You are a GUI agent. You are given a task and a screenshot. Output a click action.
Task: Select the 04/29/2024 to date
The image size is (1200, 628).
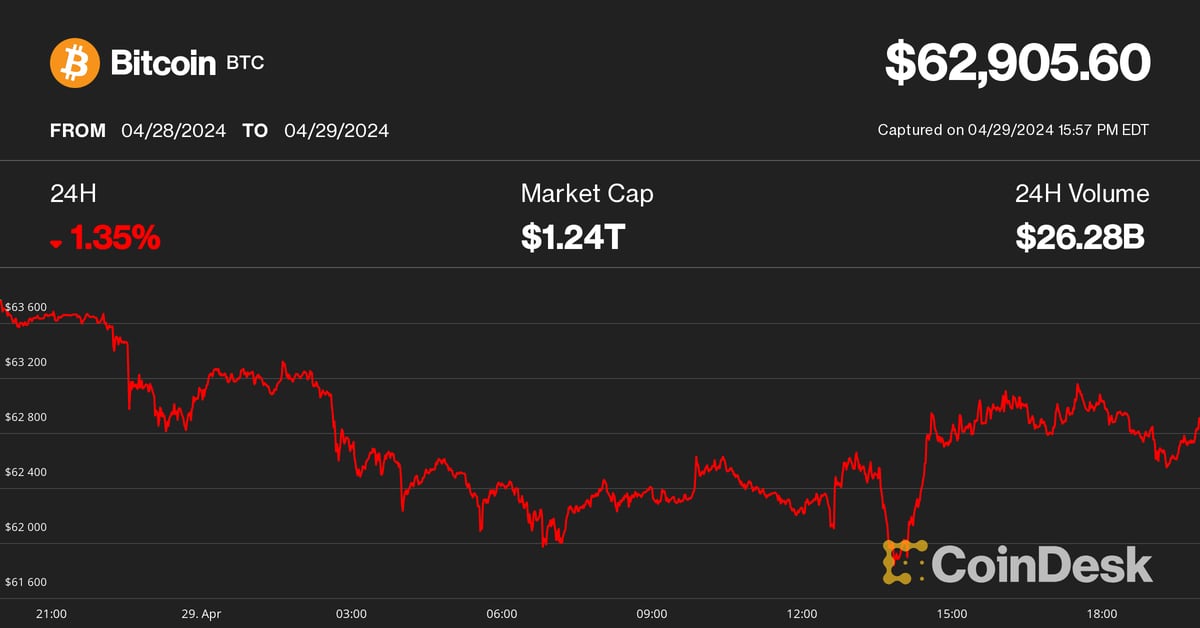(x=336, y=130)
